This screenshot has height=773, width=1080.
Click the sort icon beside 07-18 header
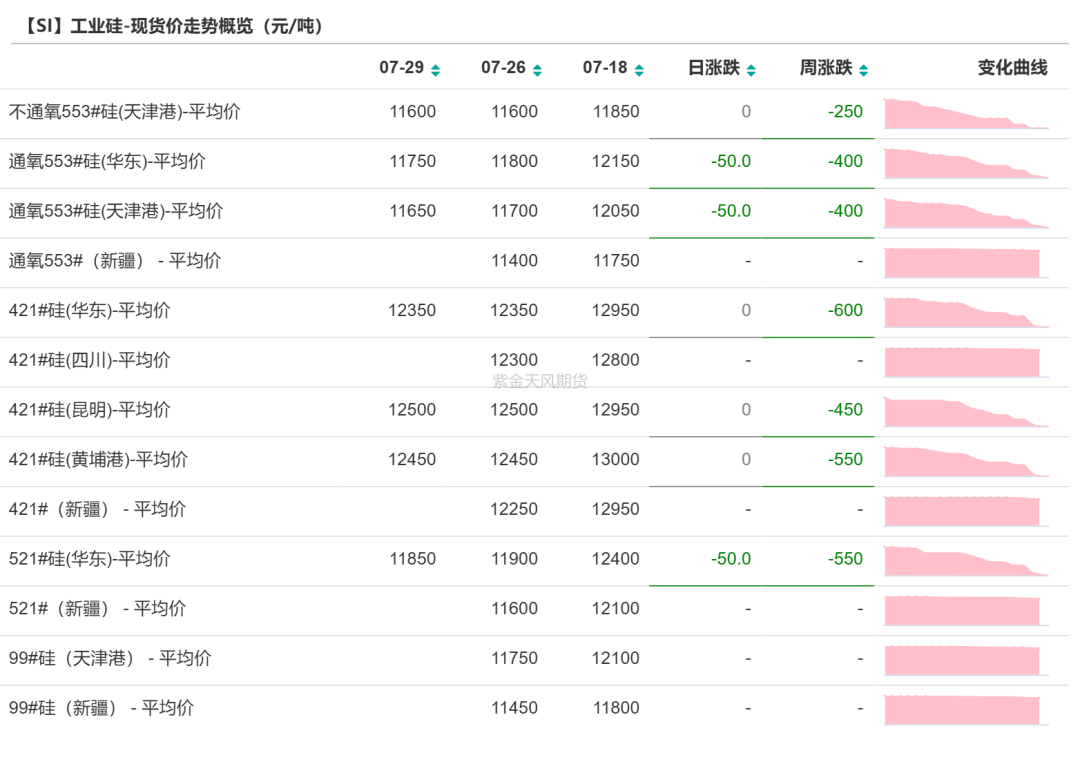coord(639,68)
